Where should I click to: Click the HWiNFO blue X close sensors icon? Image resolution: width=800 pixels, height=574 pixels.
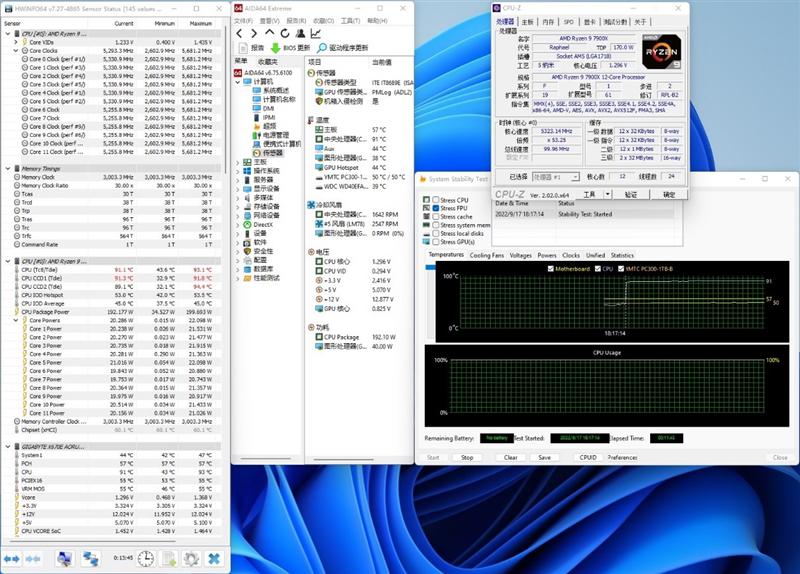point(213,557)
